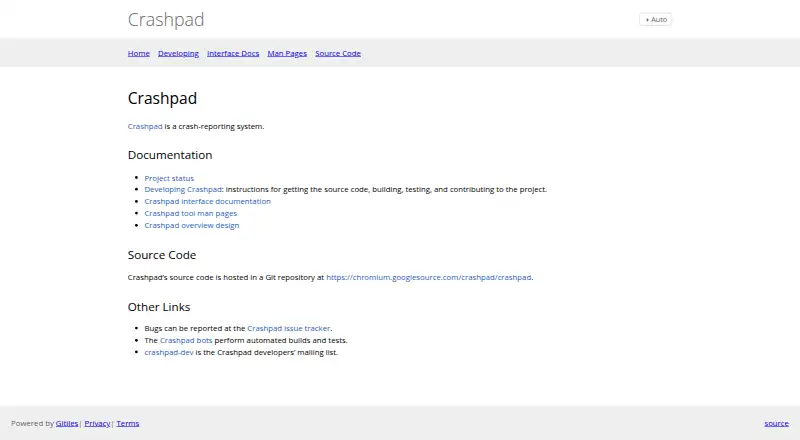Click the source link in footer
The height and width of the screenshot is (440, 800).
(777, 423)
